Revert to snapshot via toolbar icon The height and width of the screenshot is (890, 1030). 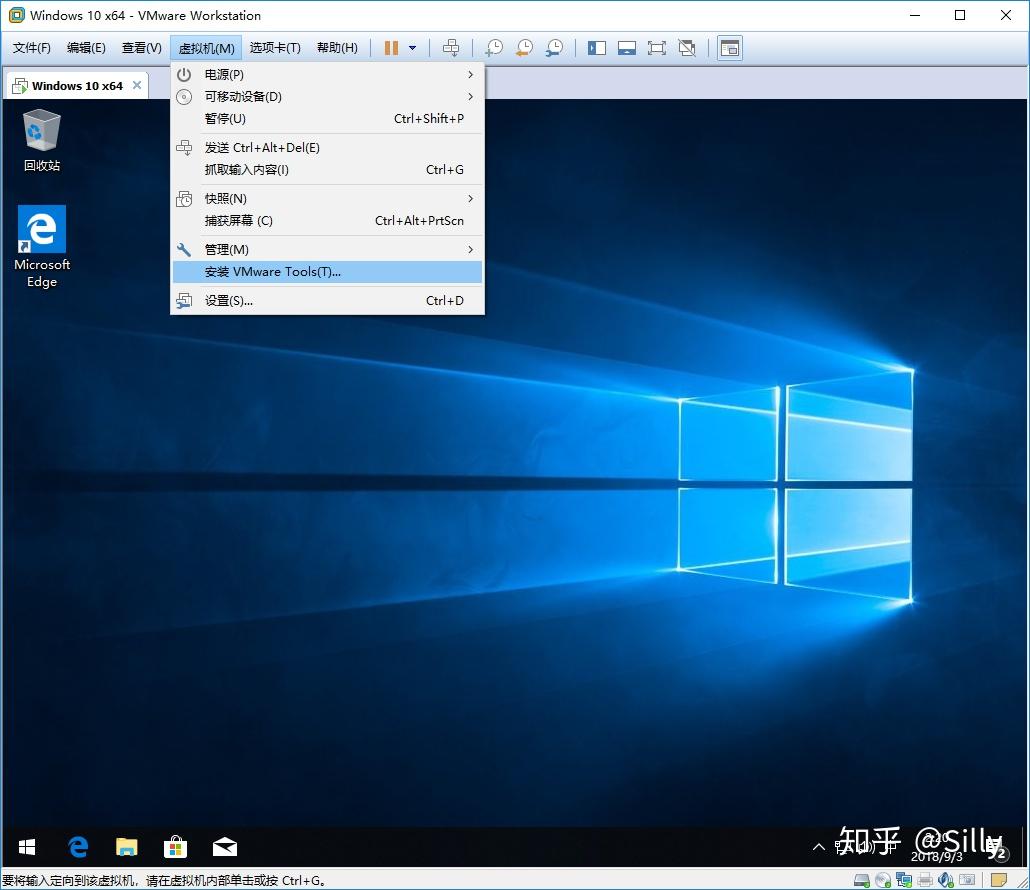tap(524, 47)
